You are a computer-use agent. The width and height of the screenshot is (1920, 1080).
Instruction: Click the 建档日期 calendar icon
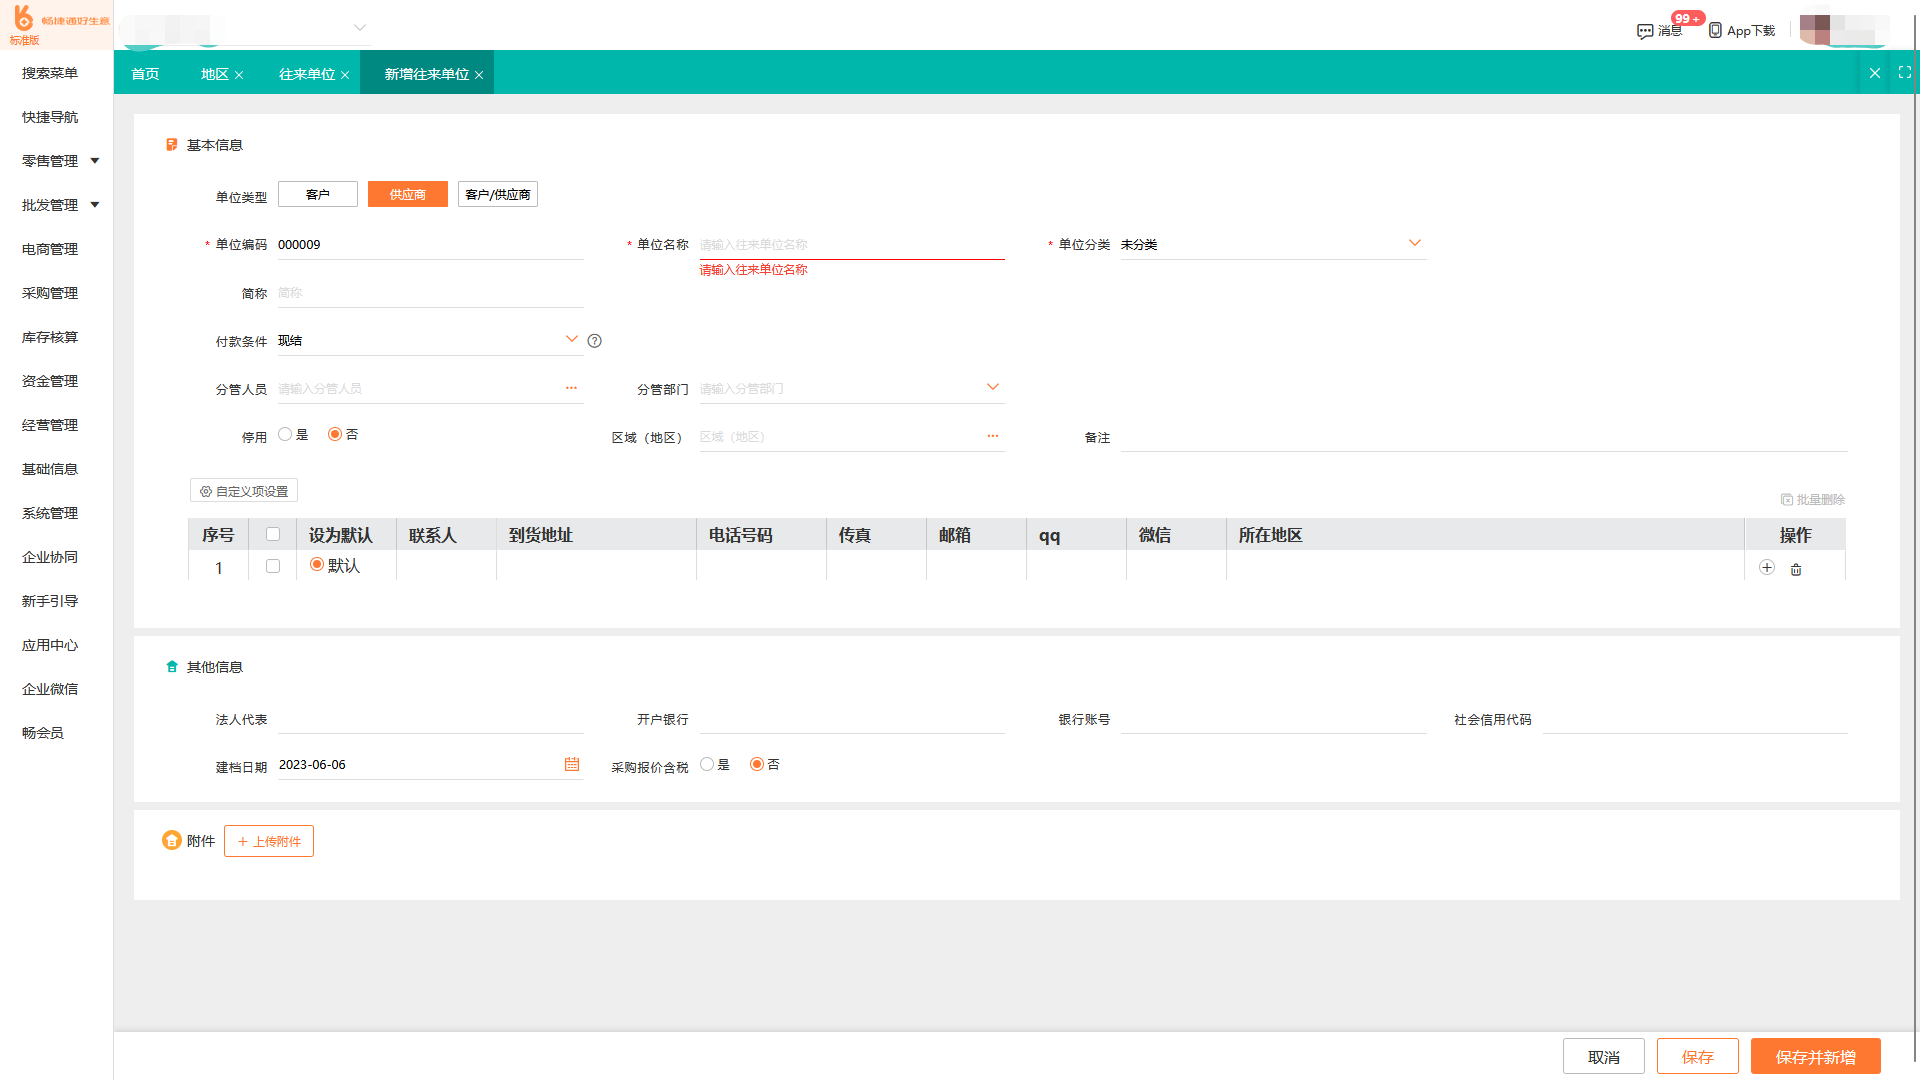[x=574, y=765]
